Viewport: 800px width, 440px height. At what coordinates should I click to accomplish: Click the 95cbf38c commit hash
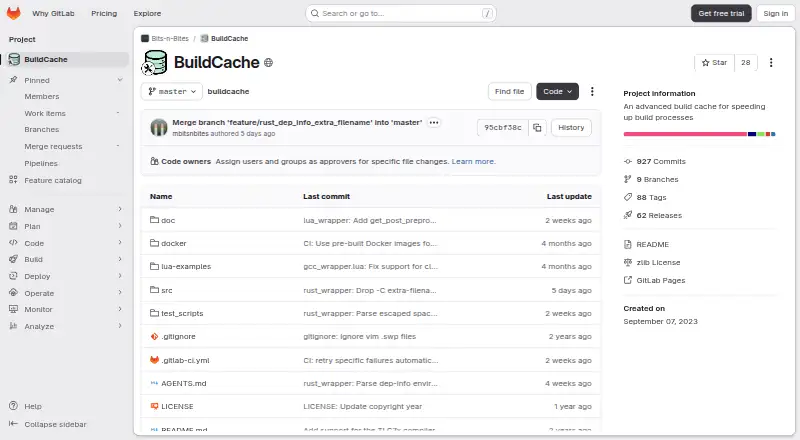pos(503,128)
